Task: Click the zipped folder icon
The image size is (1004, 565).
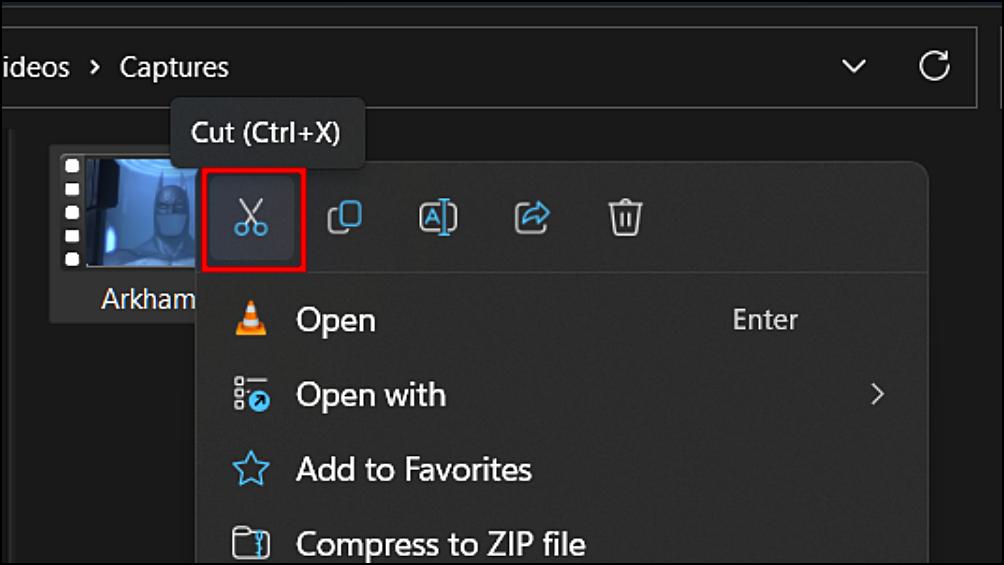Action: pos(251,543)
